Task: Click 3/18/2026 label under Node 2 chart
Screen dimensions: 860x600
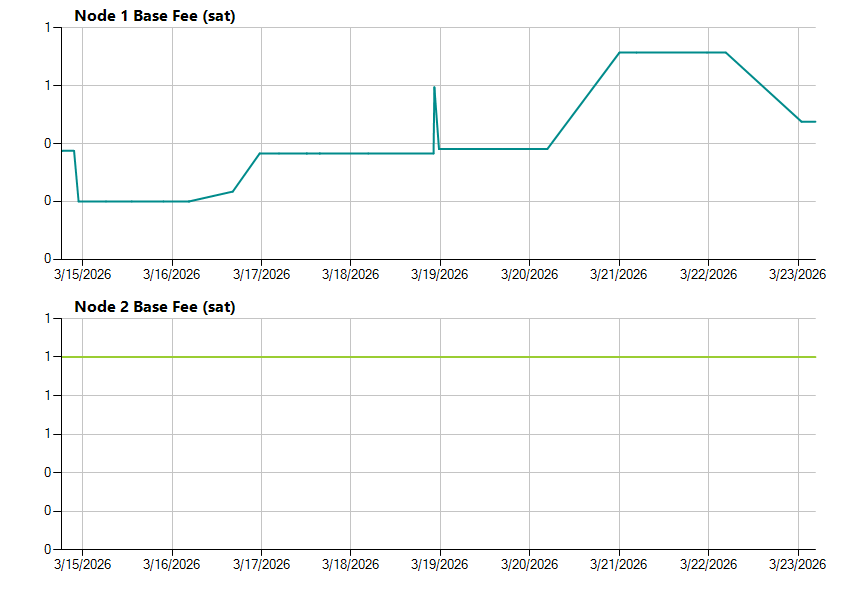Action: pyautogui.click(x=351, y=565)
